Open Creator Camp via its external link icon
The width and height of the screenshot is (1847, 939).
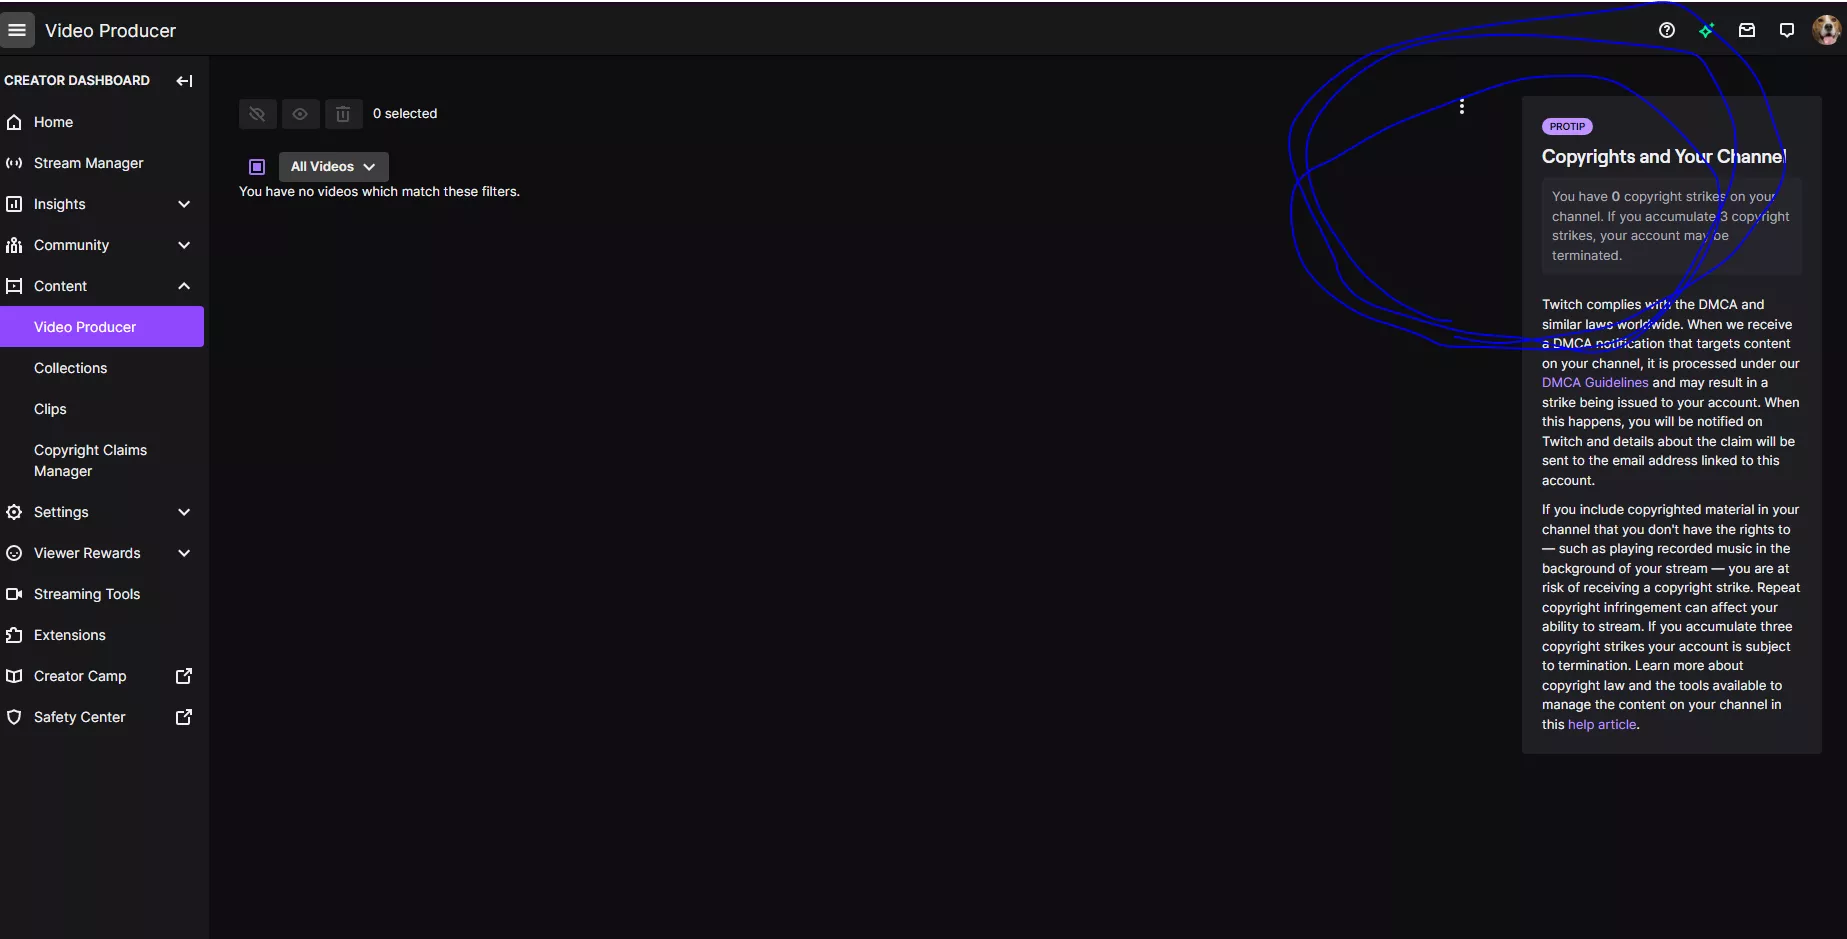click(183, 676)
